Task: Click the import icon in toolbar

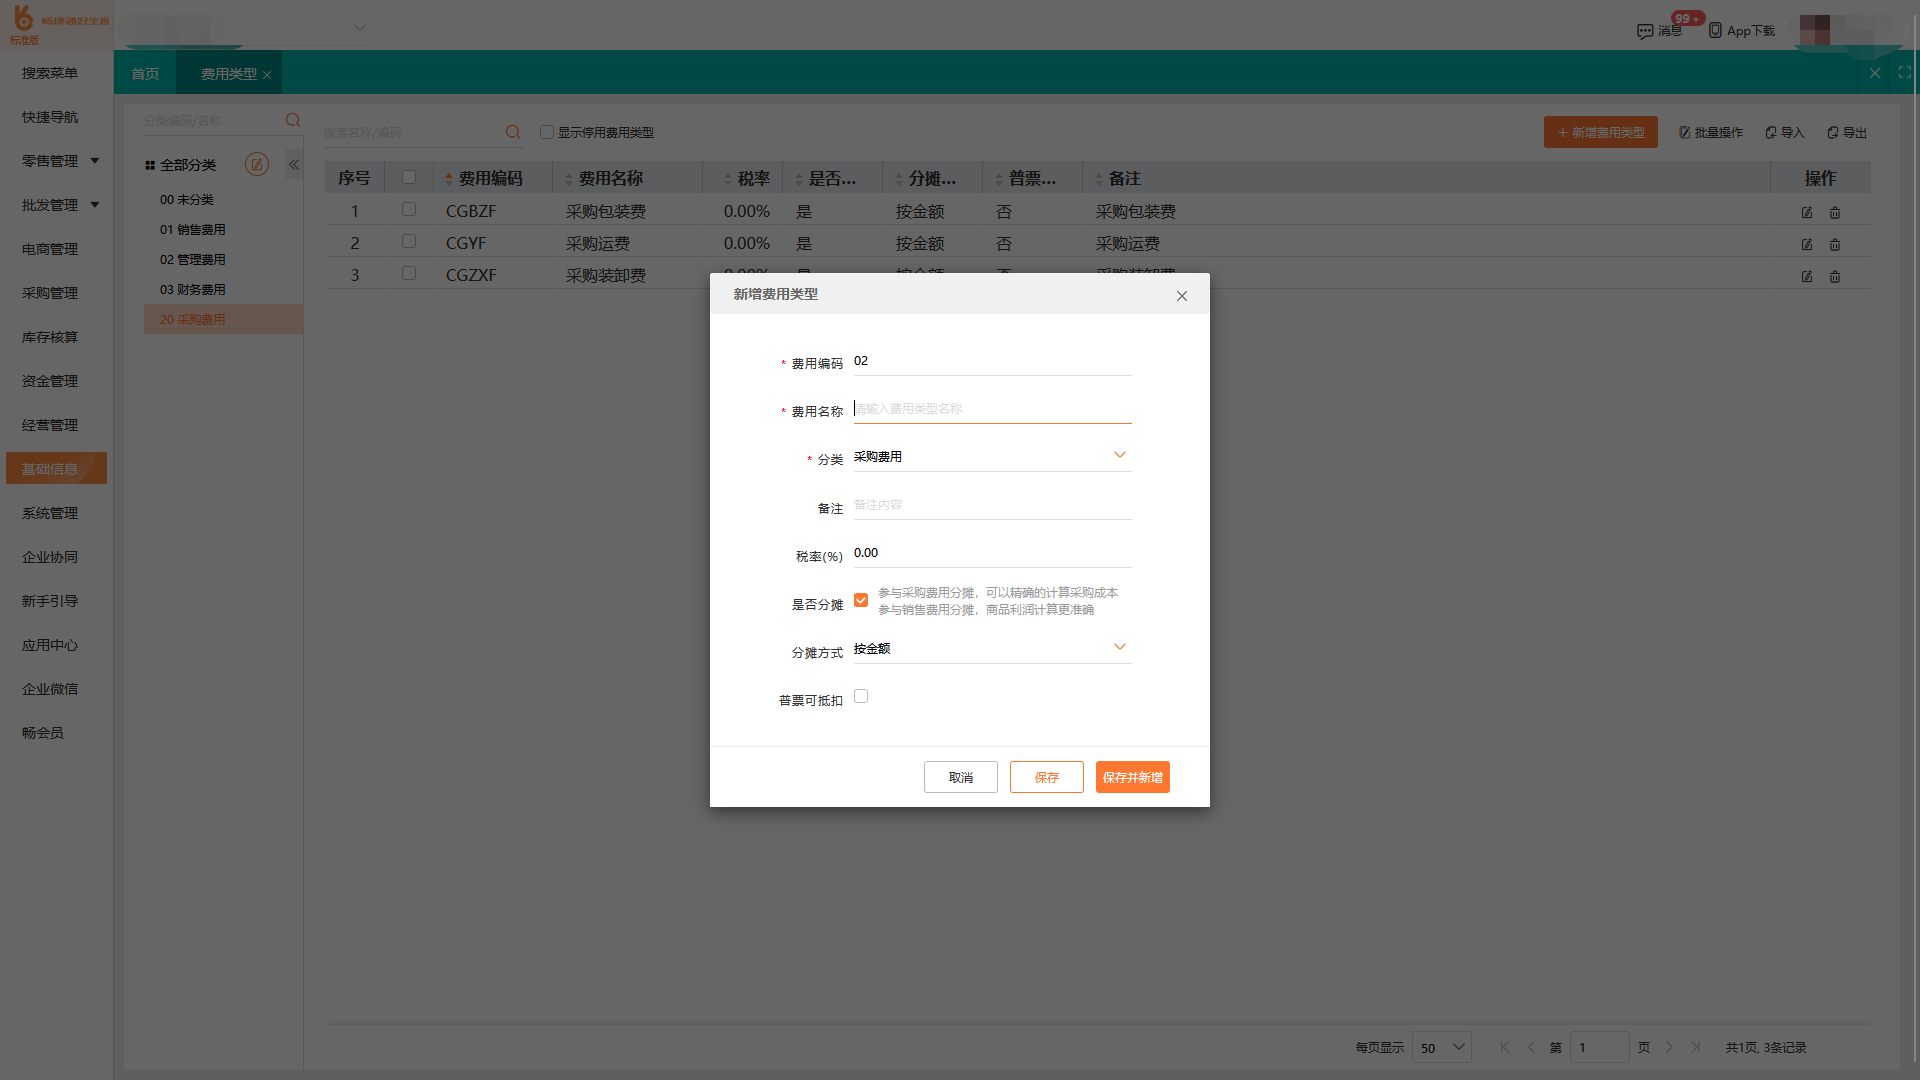Action: point(1787,132)
